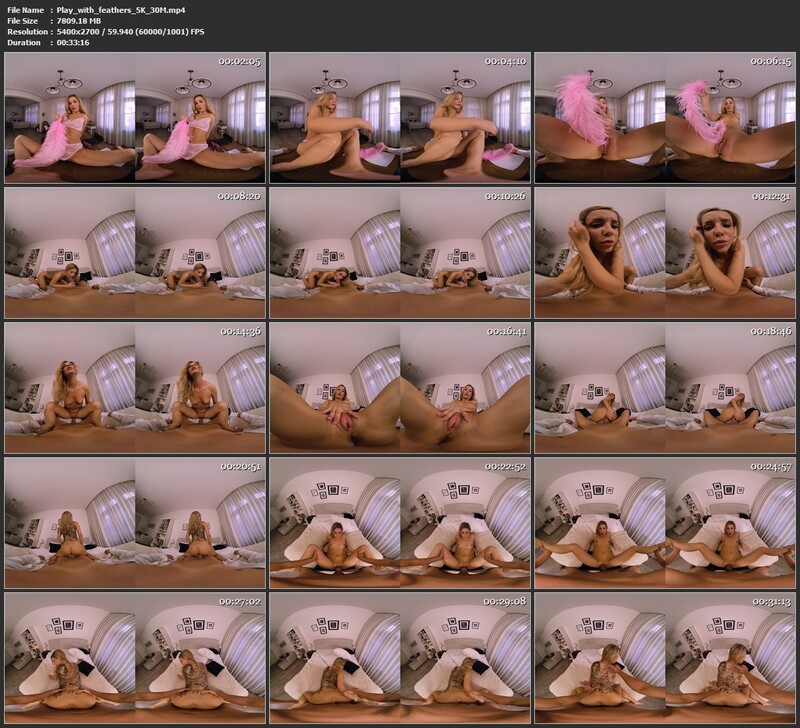Select the frame timestamped 00:16:41
Viewport: 800px width, 728px height.
400,387
